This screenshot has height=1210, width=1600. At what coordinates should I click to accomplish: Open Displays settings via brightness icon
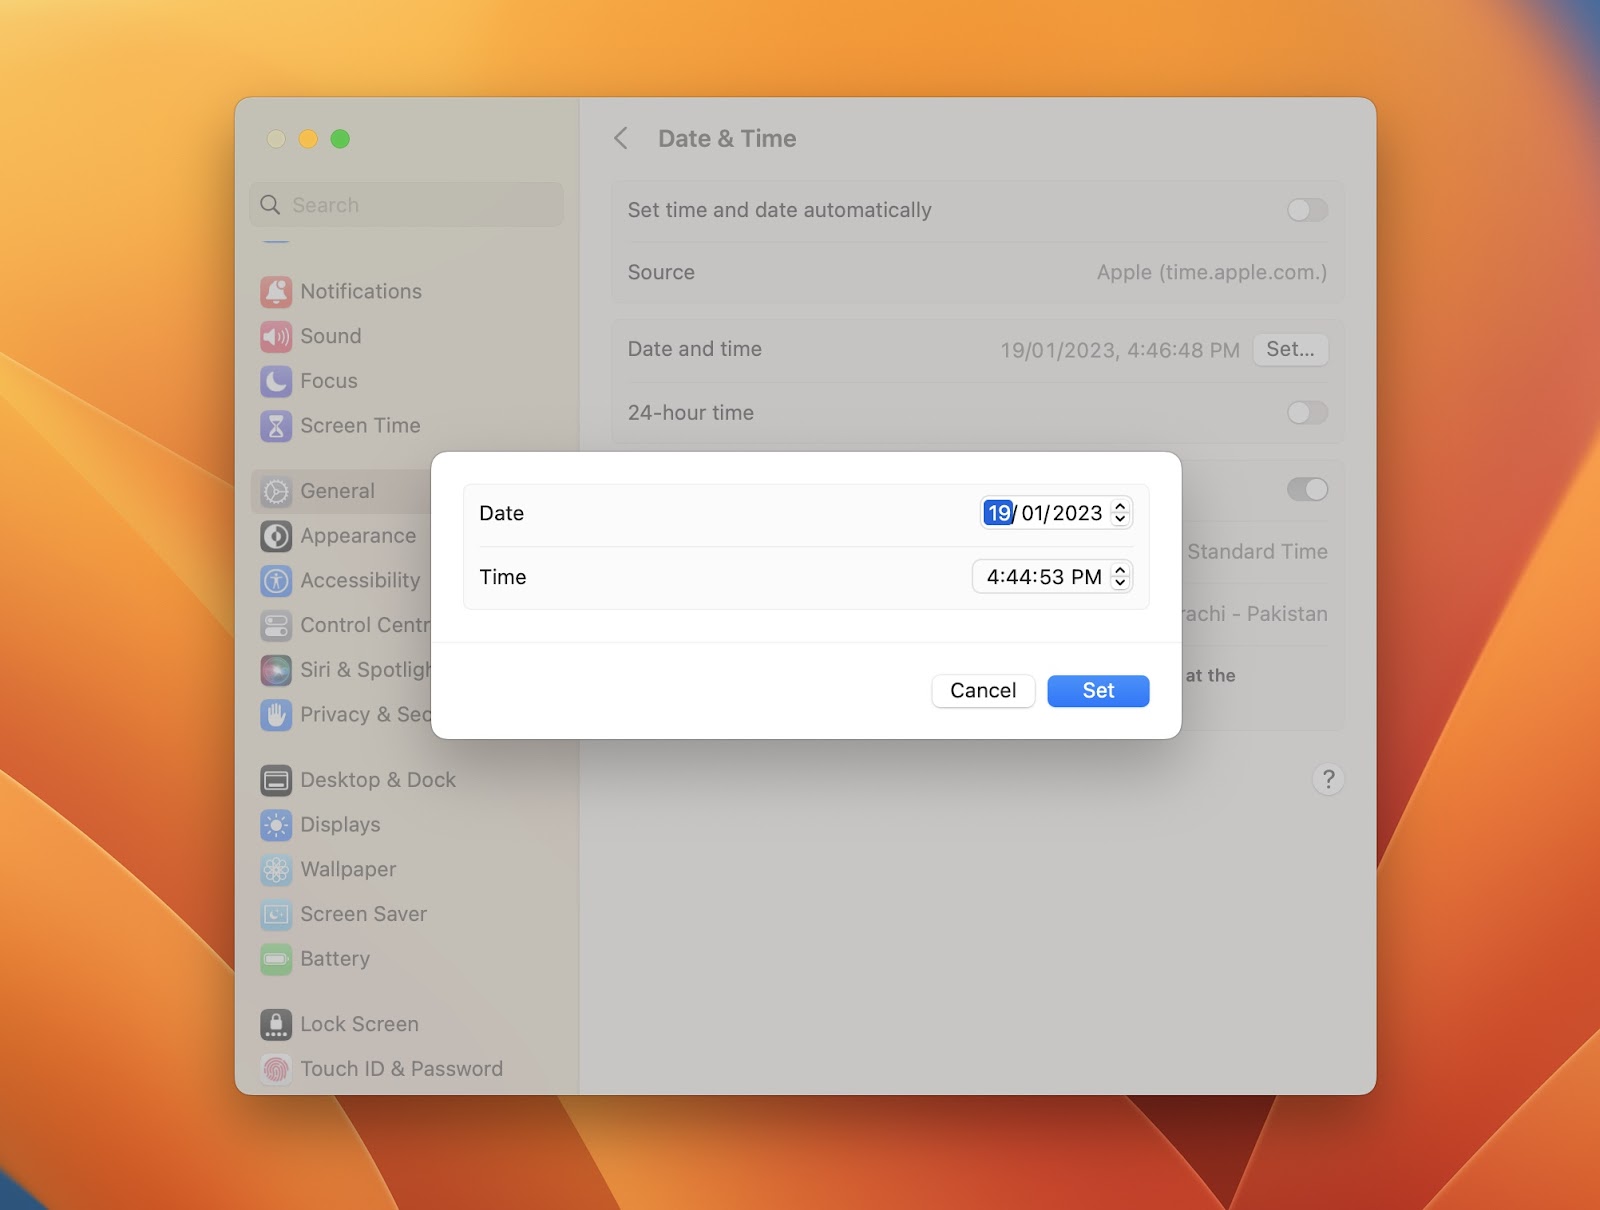[275, 824]
